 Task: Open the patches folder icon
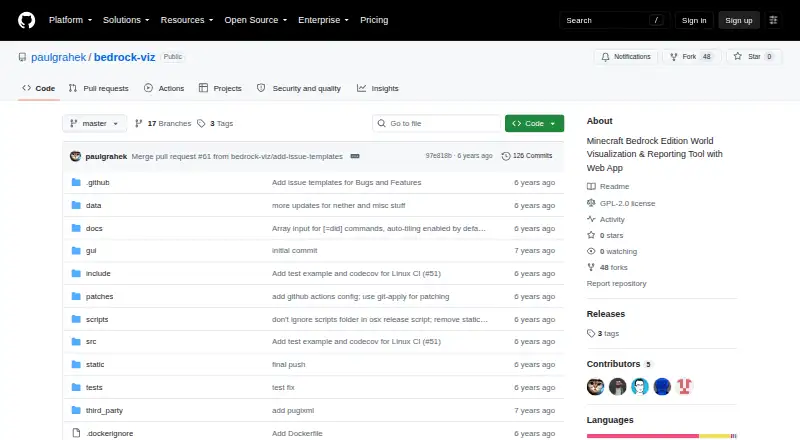pyautogui.click(x=76, y=297)
